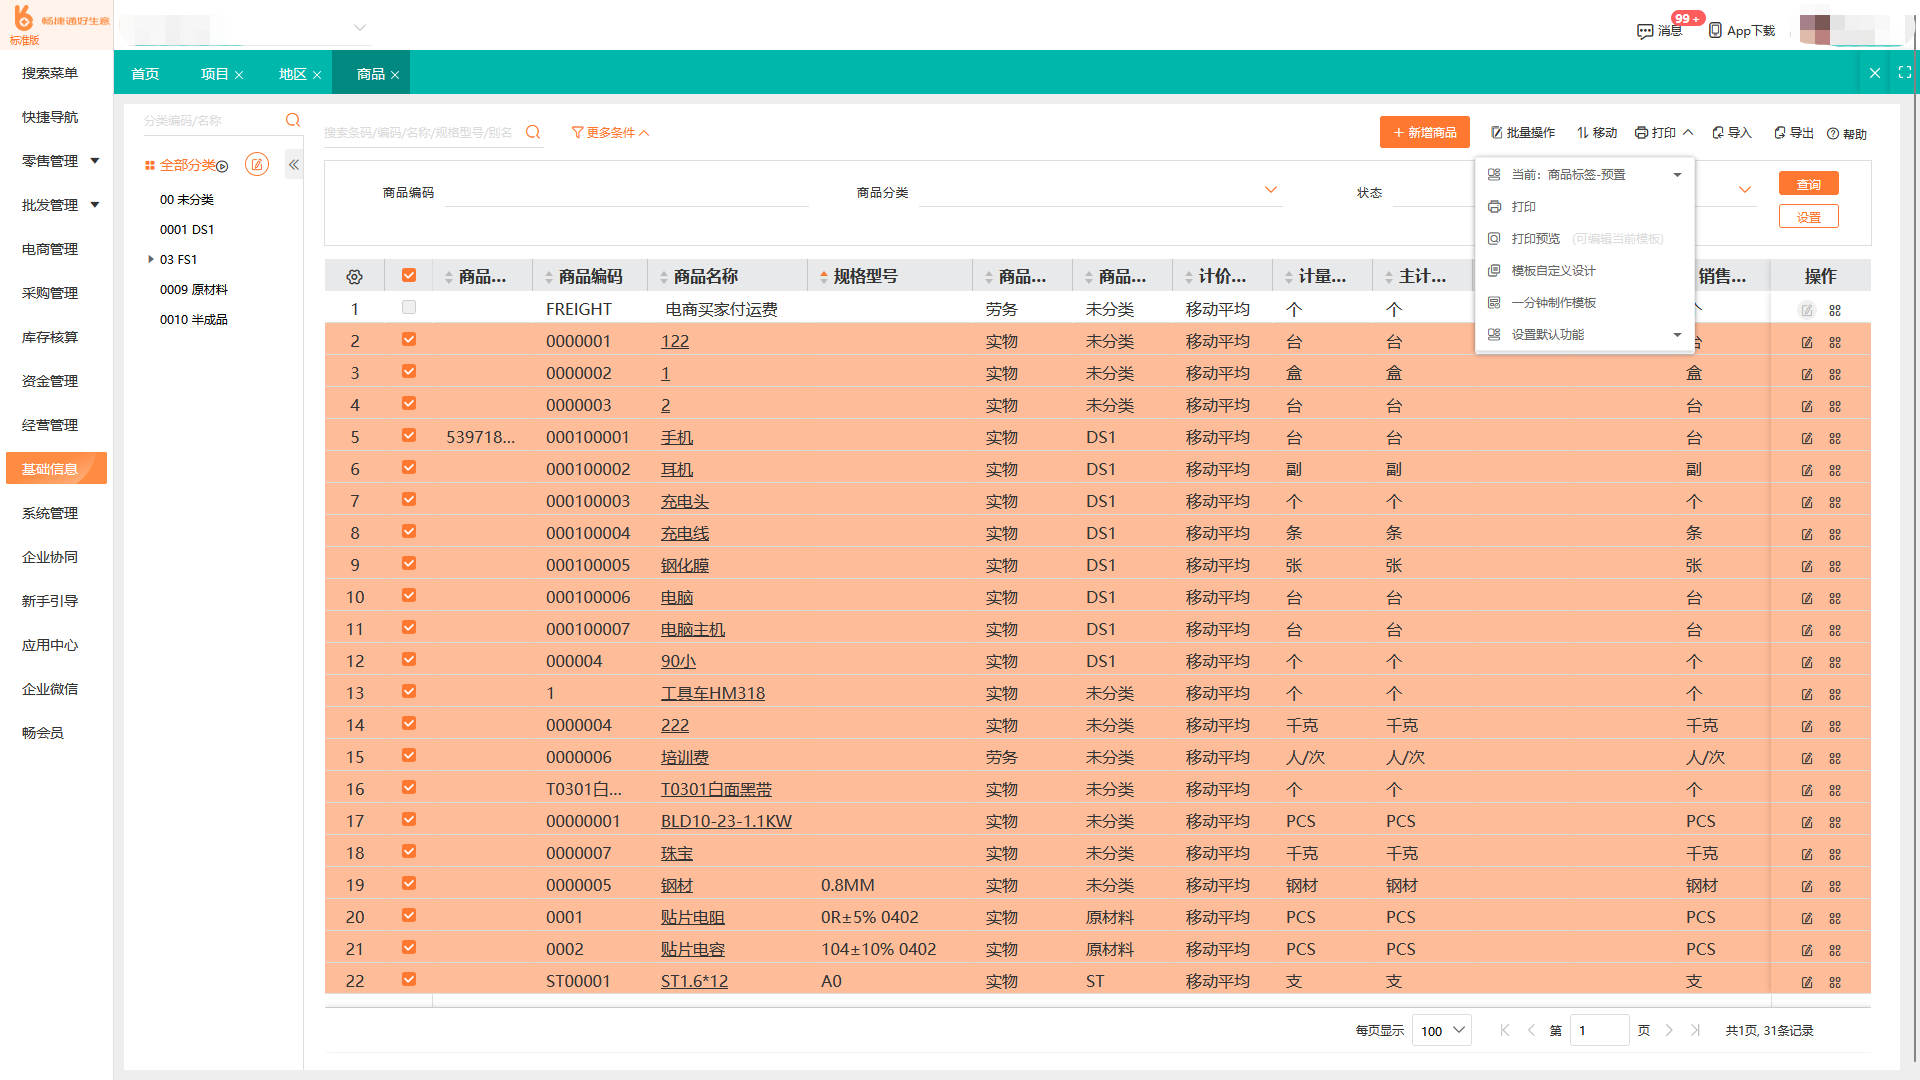
Task: Toggle select-all checkbox in table header
Action: (409, 274)
